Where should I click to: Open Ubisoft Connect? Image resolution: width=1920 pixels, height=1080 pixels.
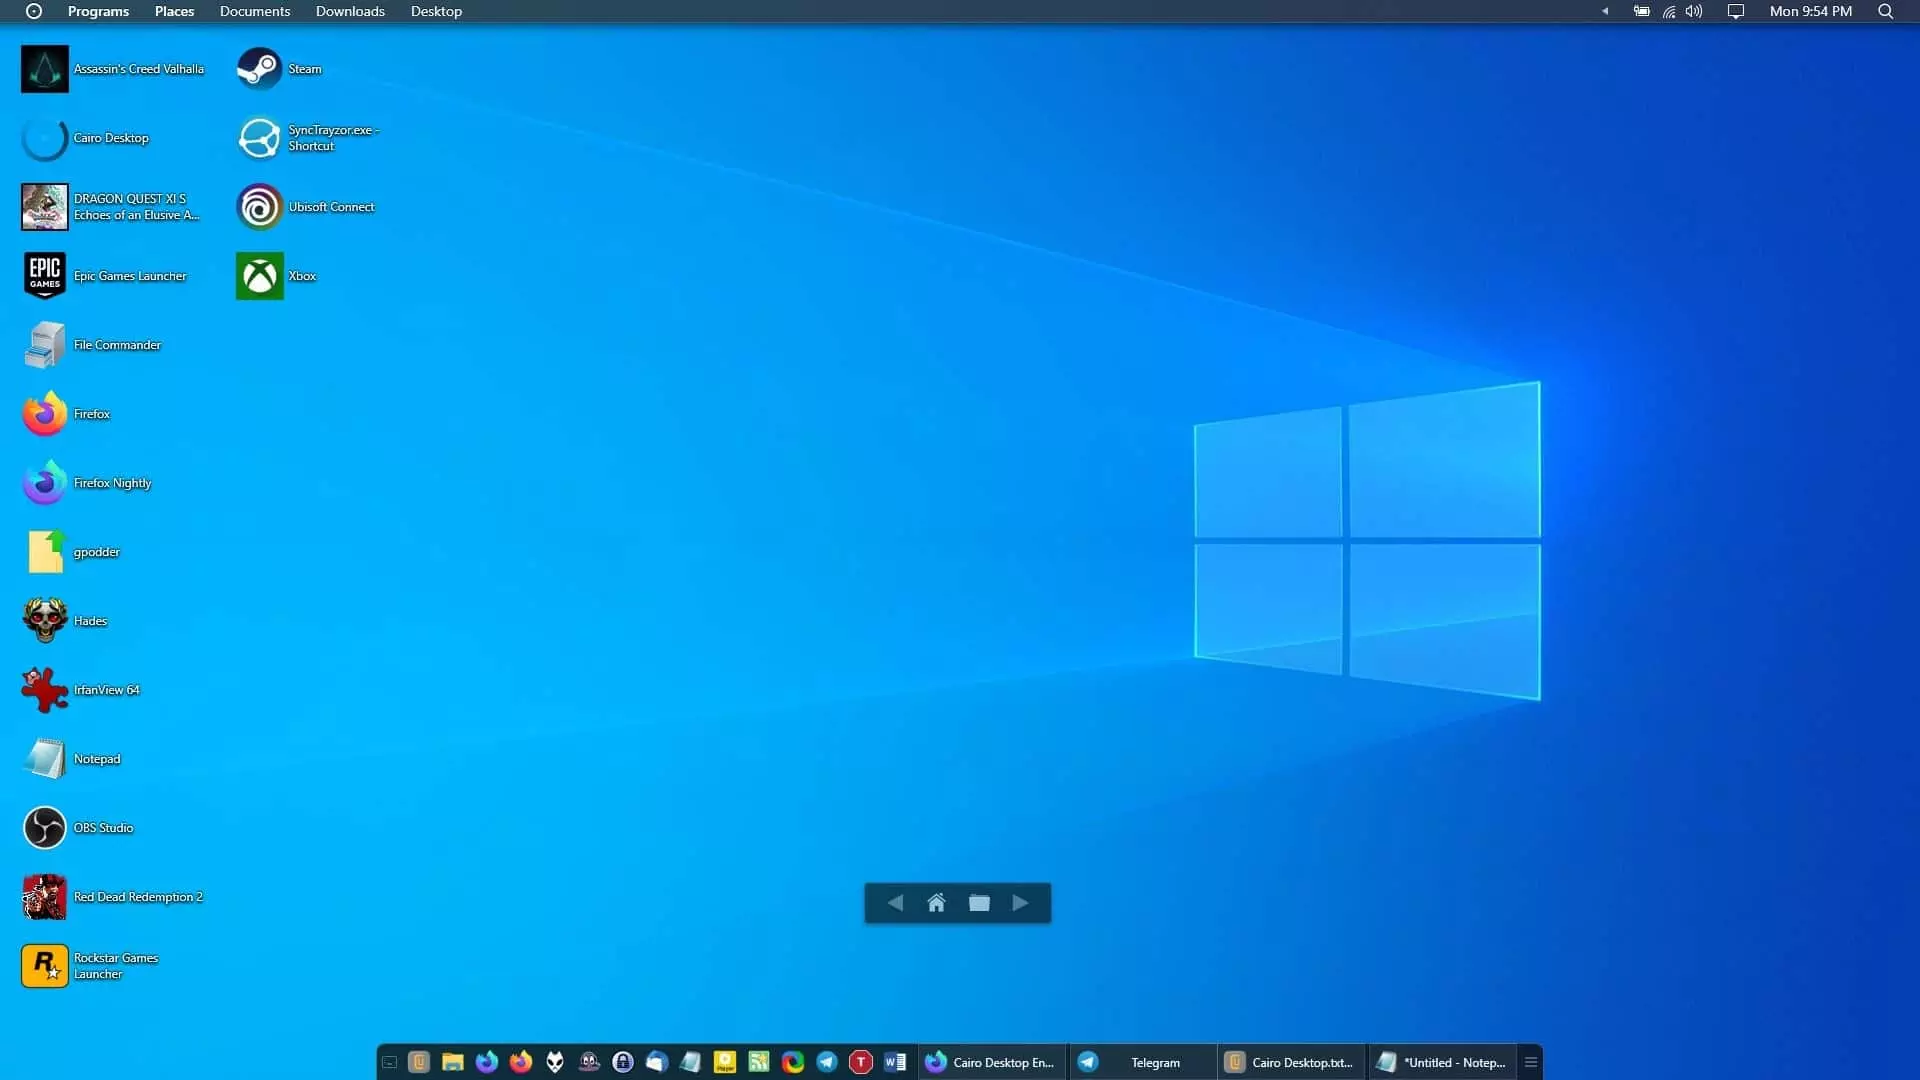pos(260,207)
